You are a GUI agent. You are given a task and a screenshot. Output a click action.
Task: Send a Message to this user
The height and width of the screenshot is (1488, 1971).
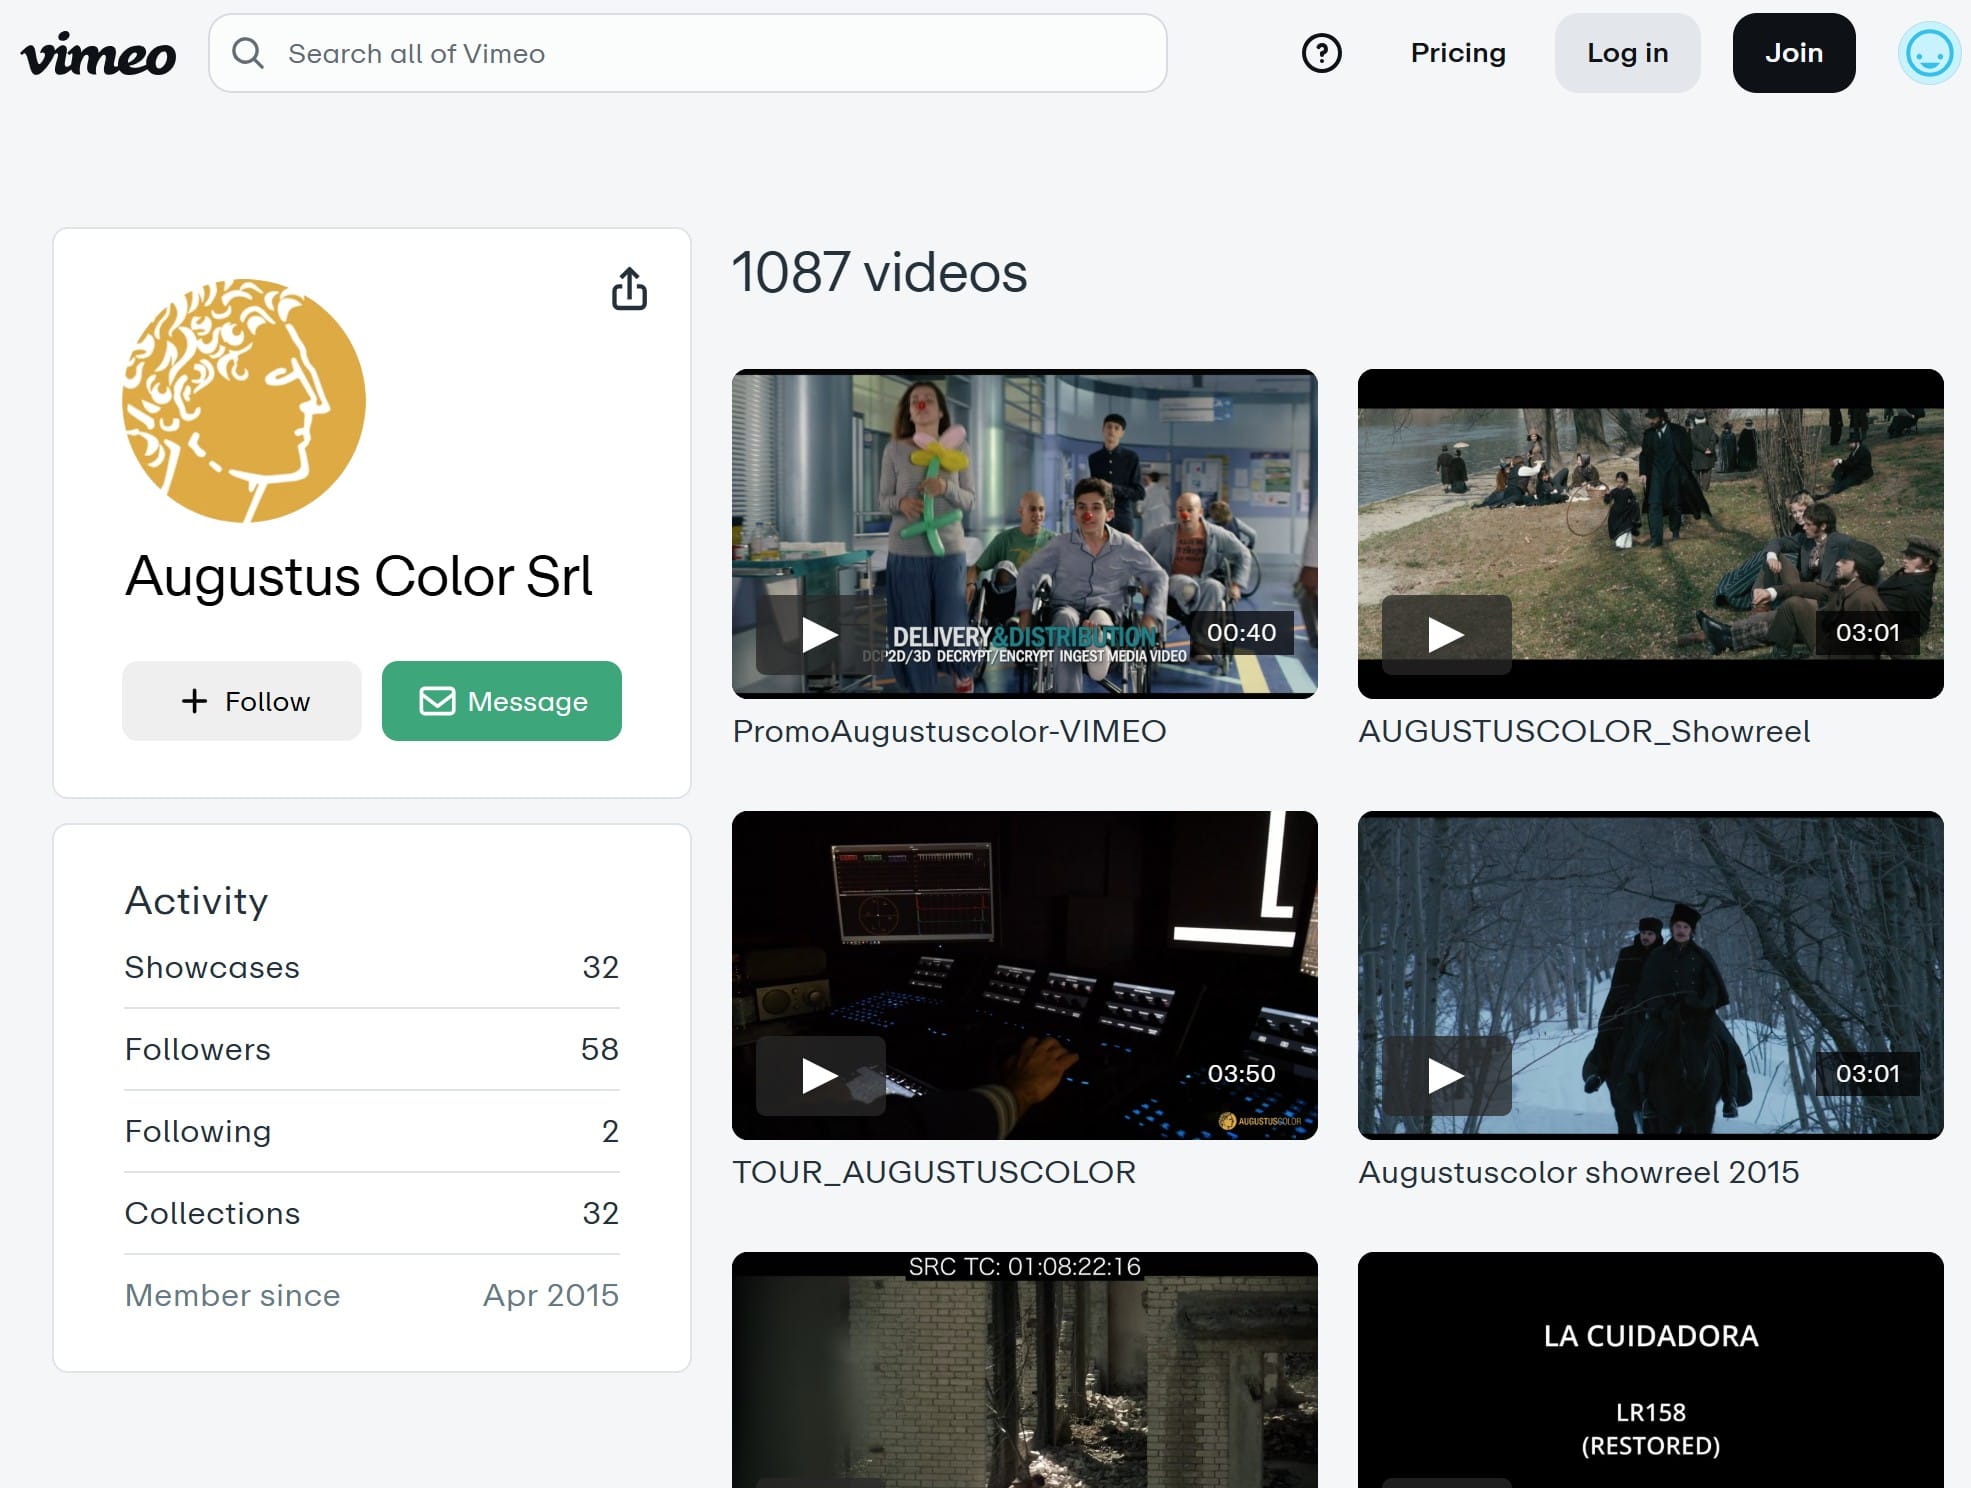501,701
